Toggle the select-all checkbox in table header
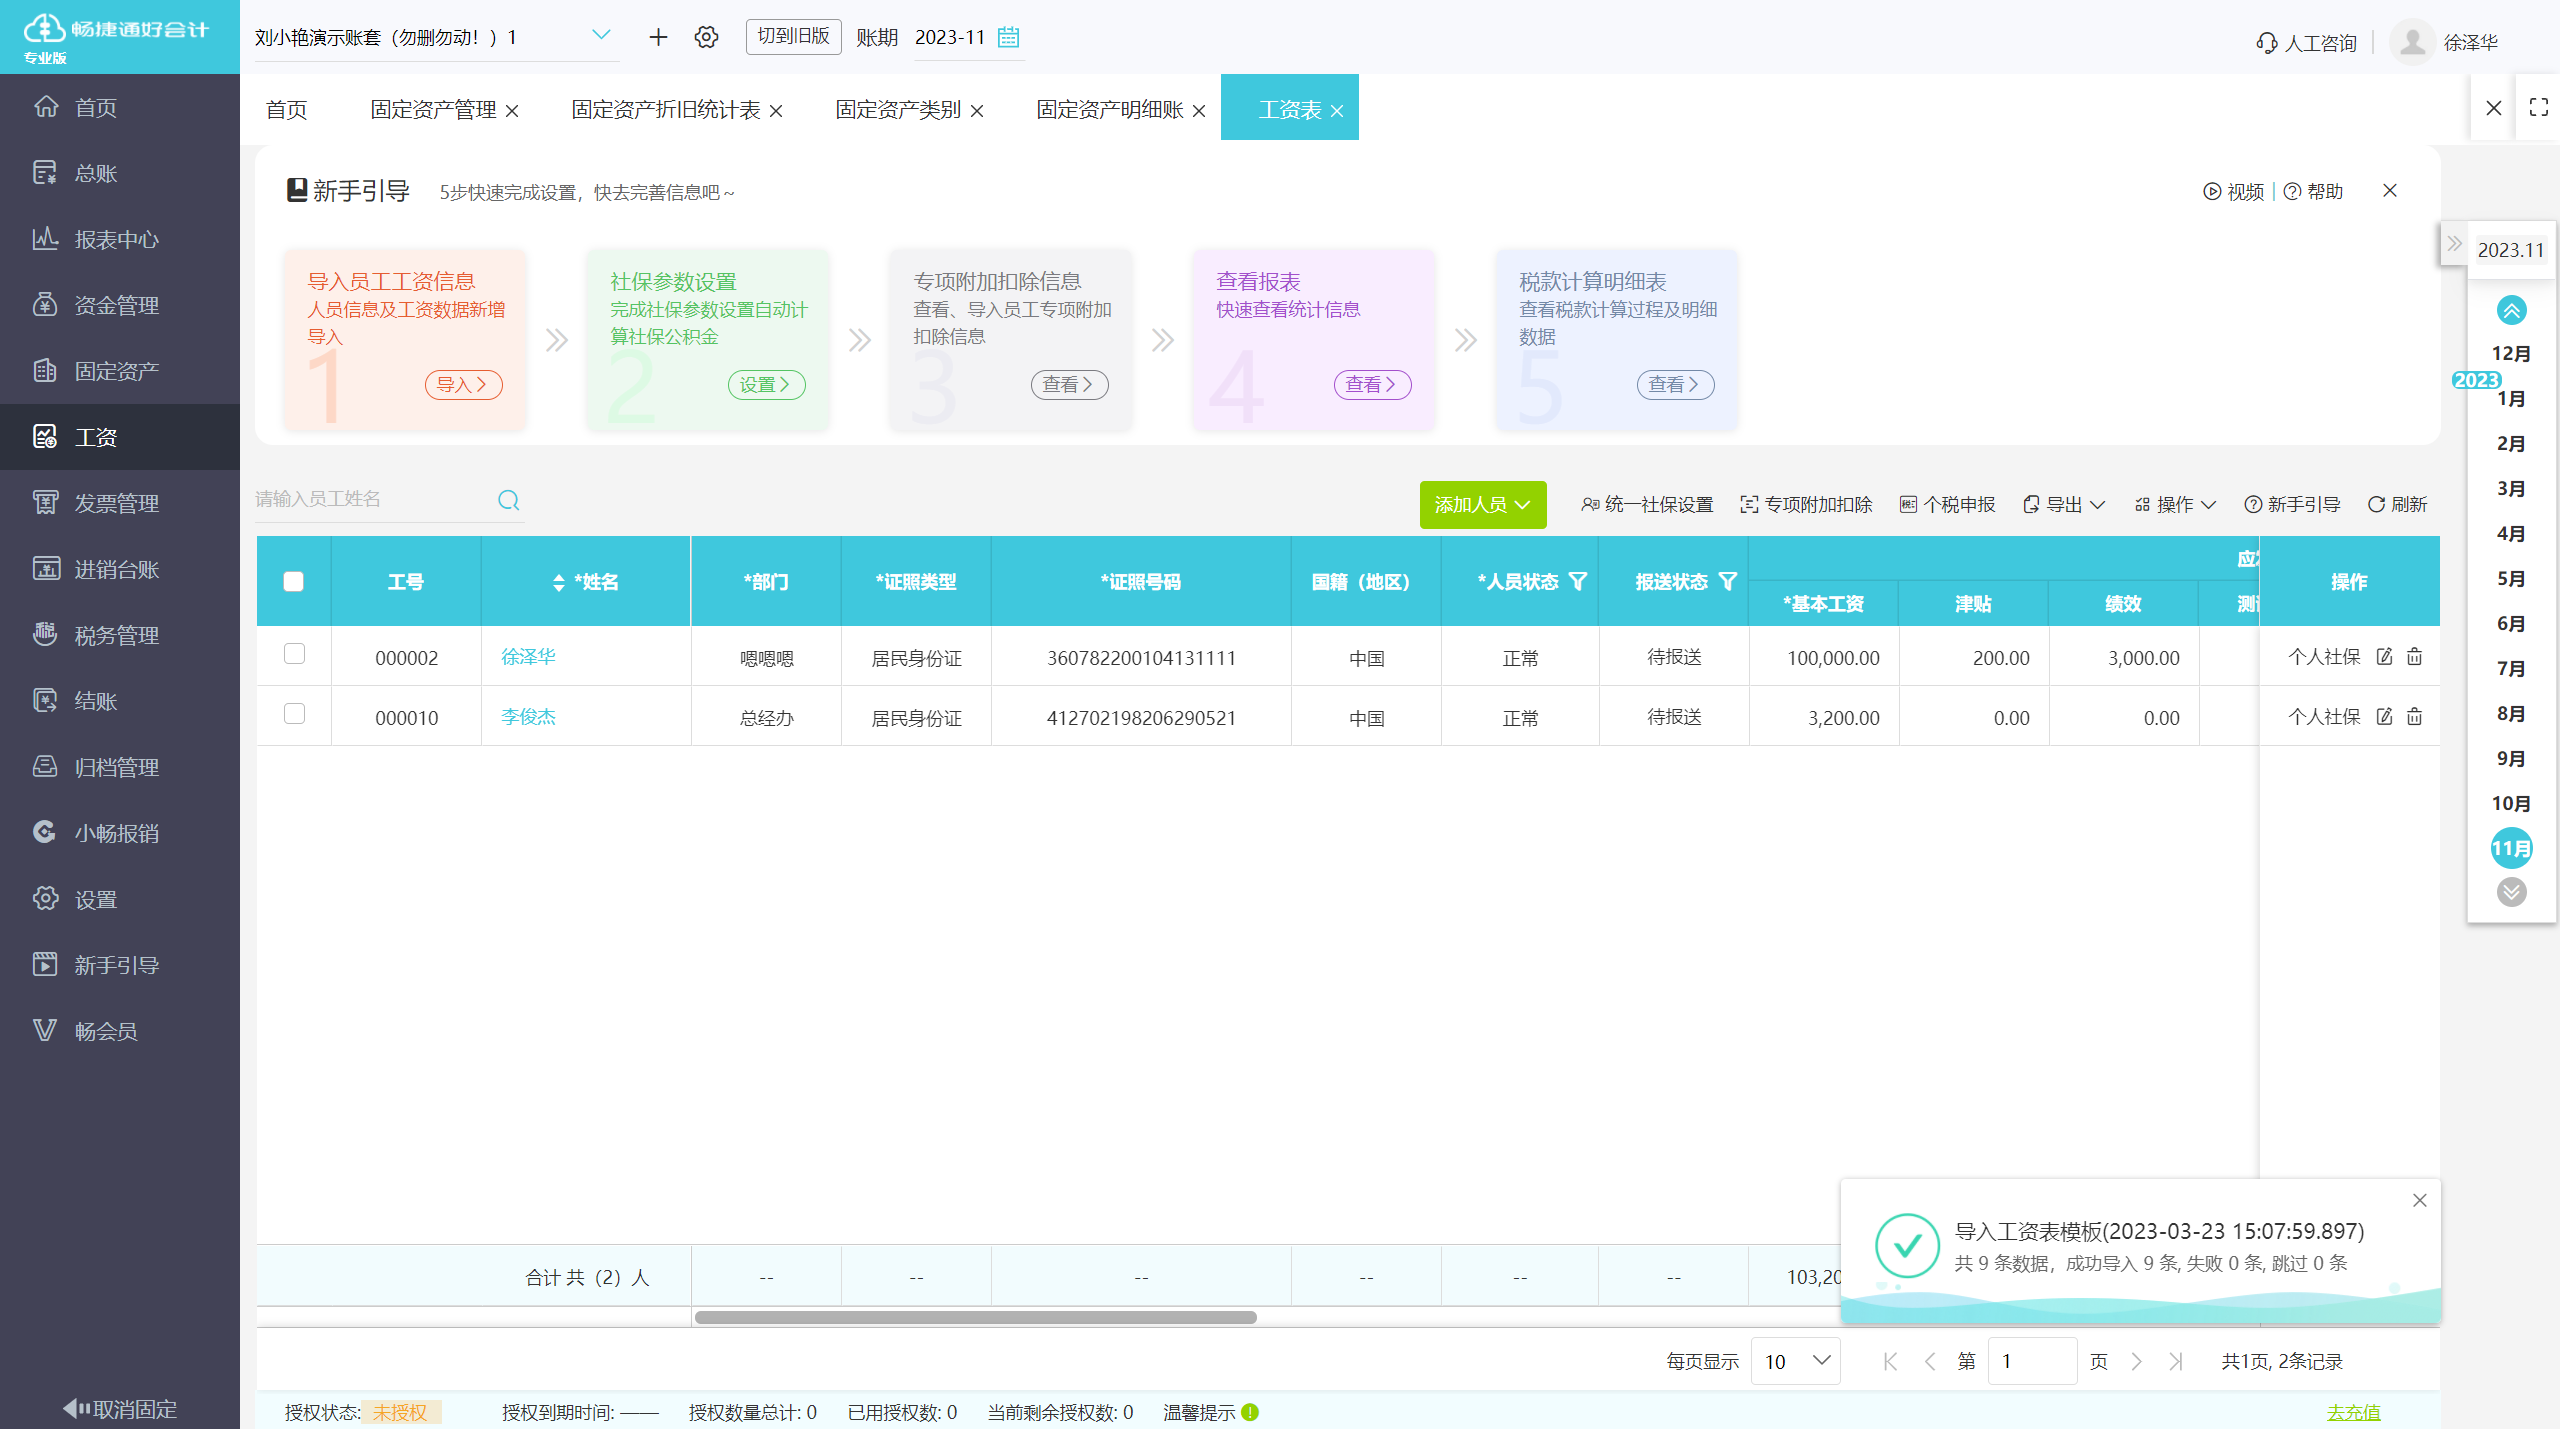 [294, 582]
